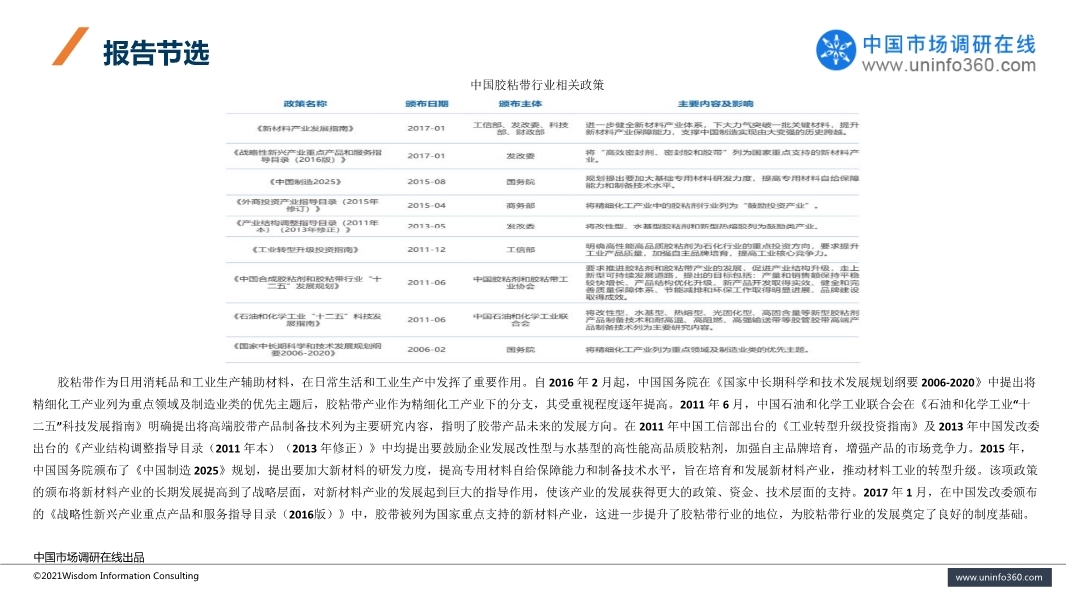Click the ©2021 Wisdom Information Consulting copyright text
The width and height of the screenshot is (1066, 600).
pos(116,576)
